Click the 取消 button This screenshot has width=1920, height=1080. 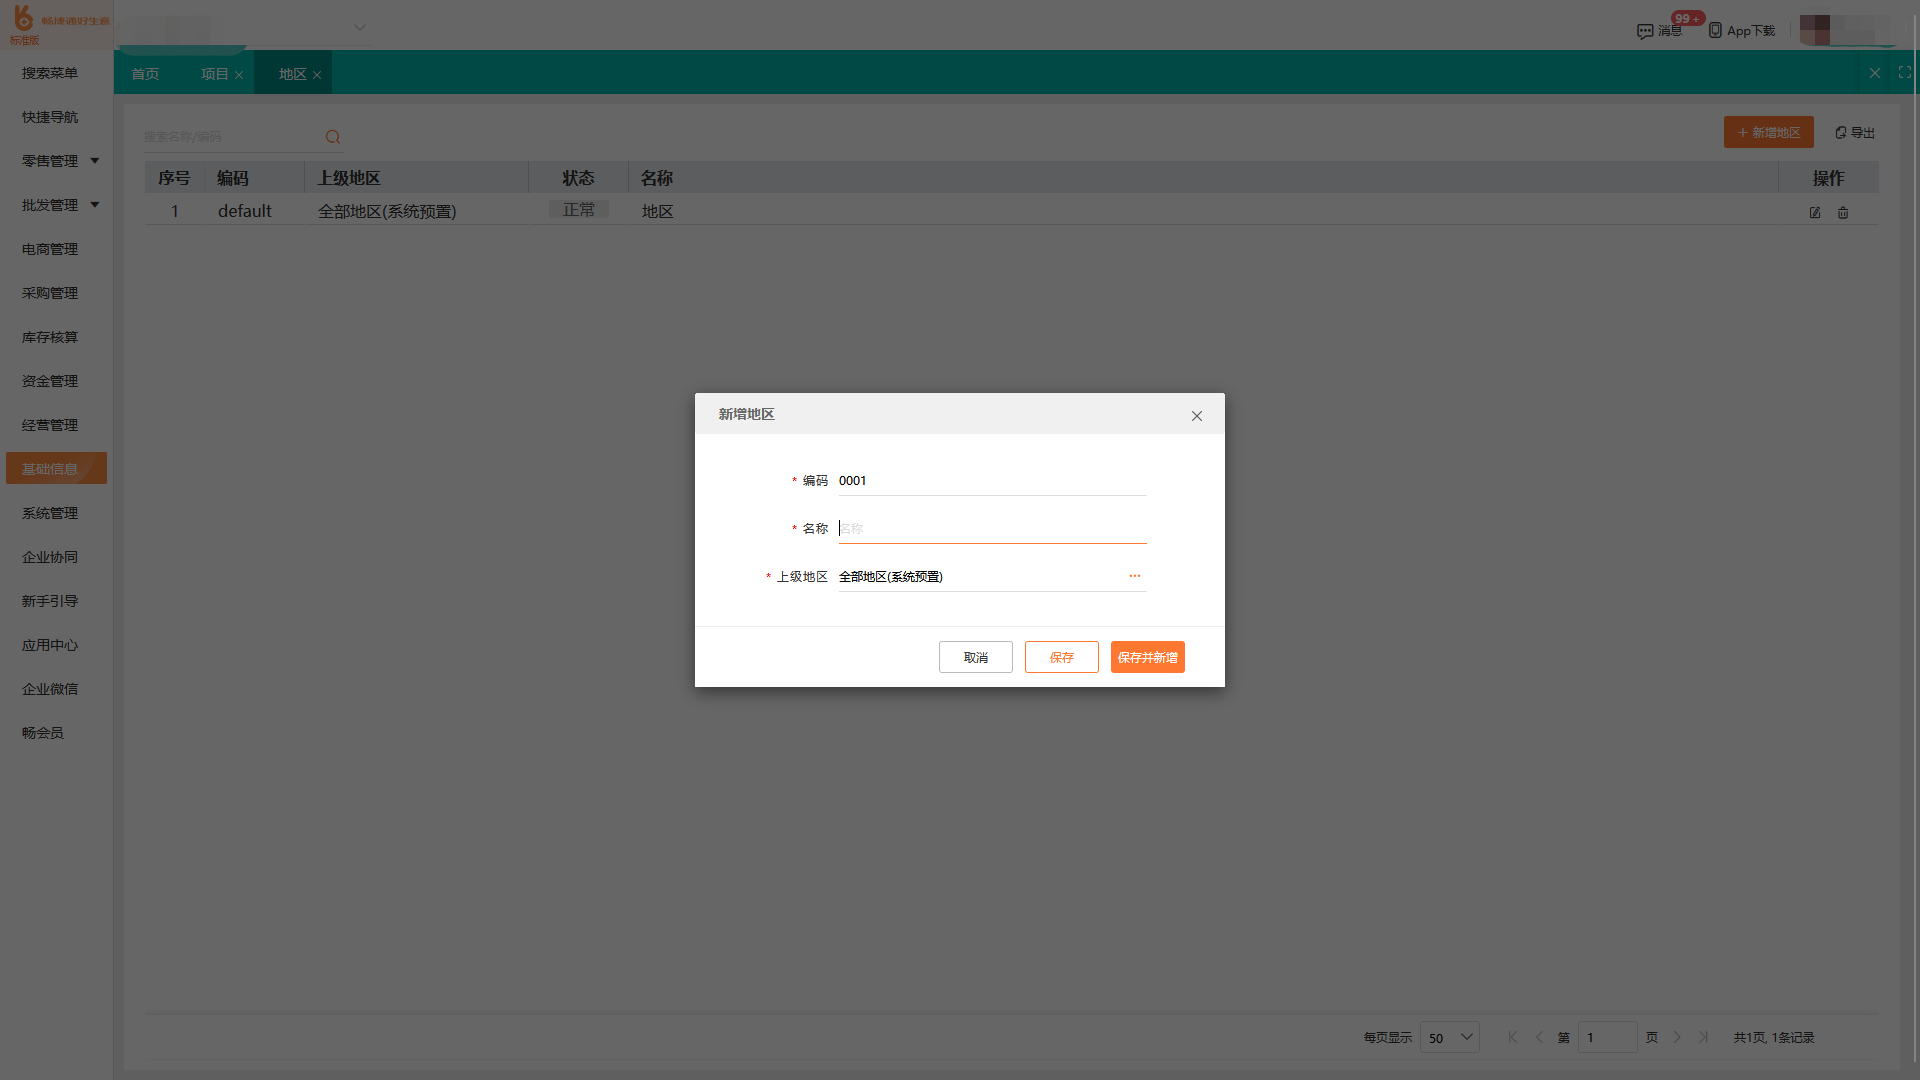(x=976, y=657)
